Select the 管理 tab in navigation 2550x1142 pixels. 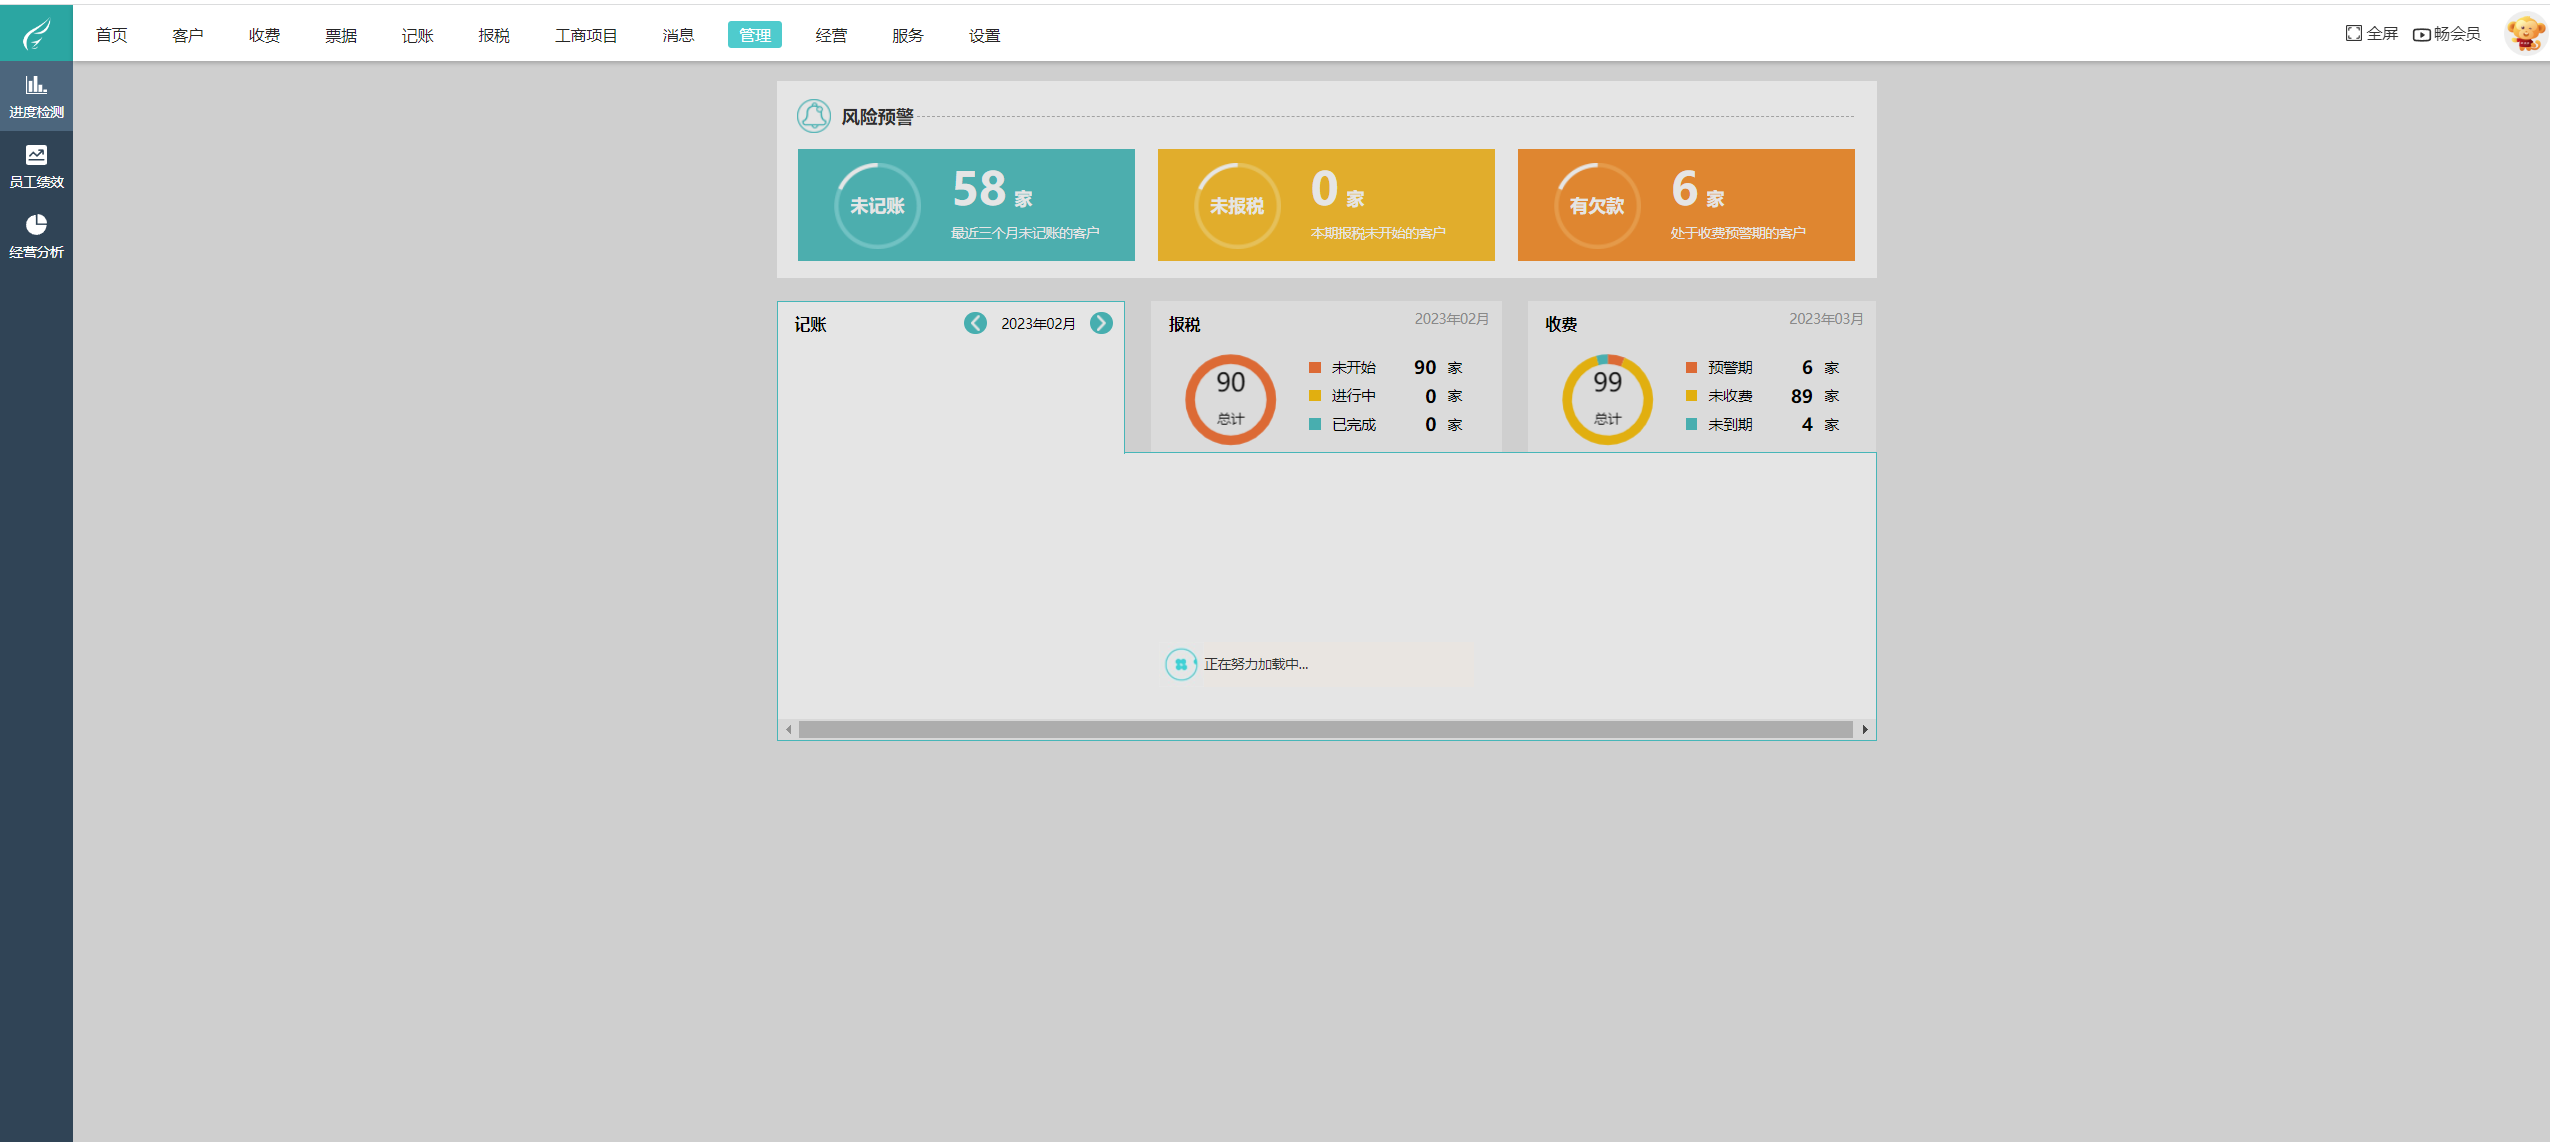pos(753,34)
